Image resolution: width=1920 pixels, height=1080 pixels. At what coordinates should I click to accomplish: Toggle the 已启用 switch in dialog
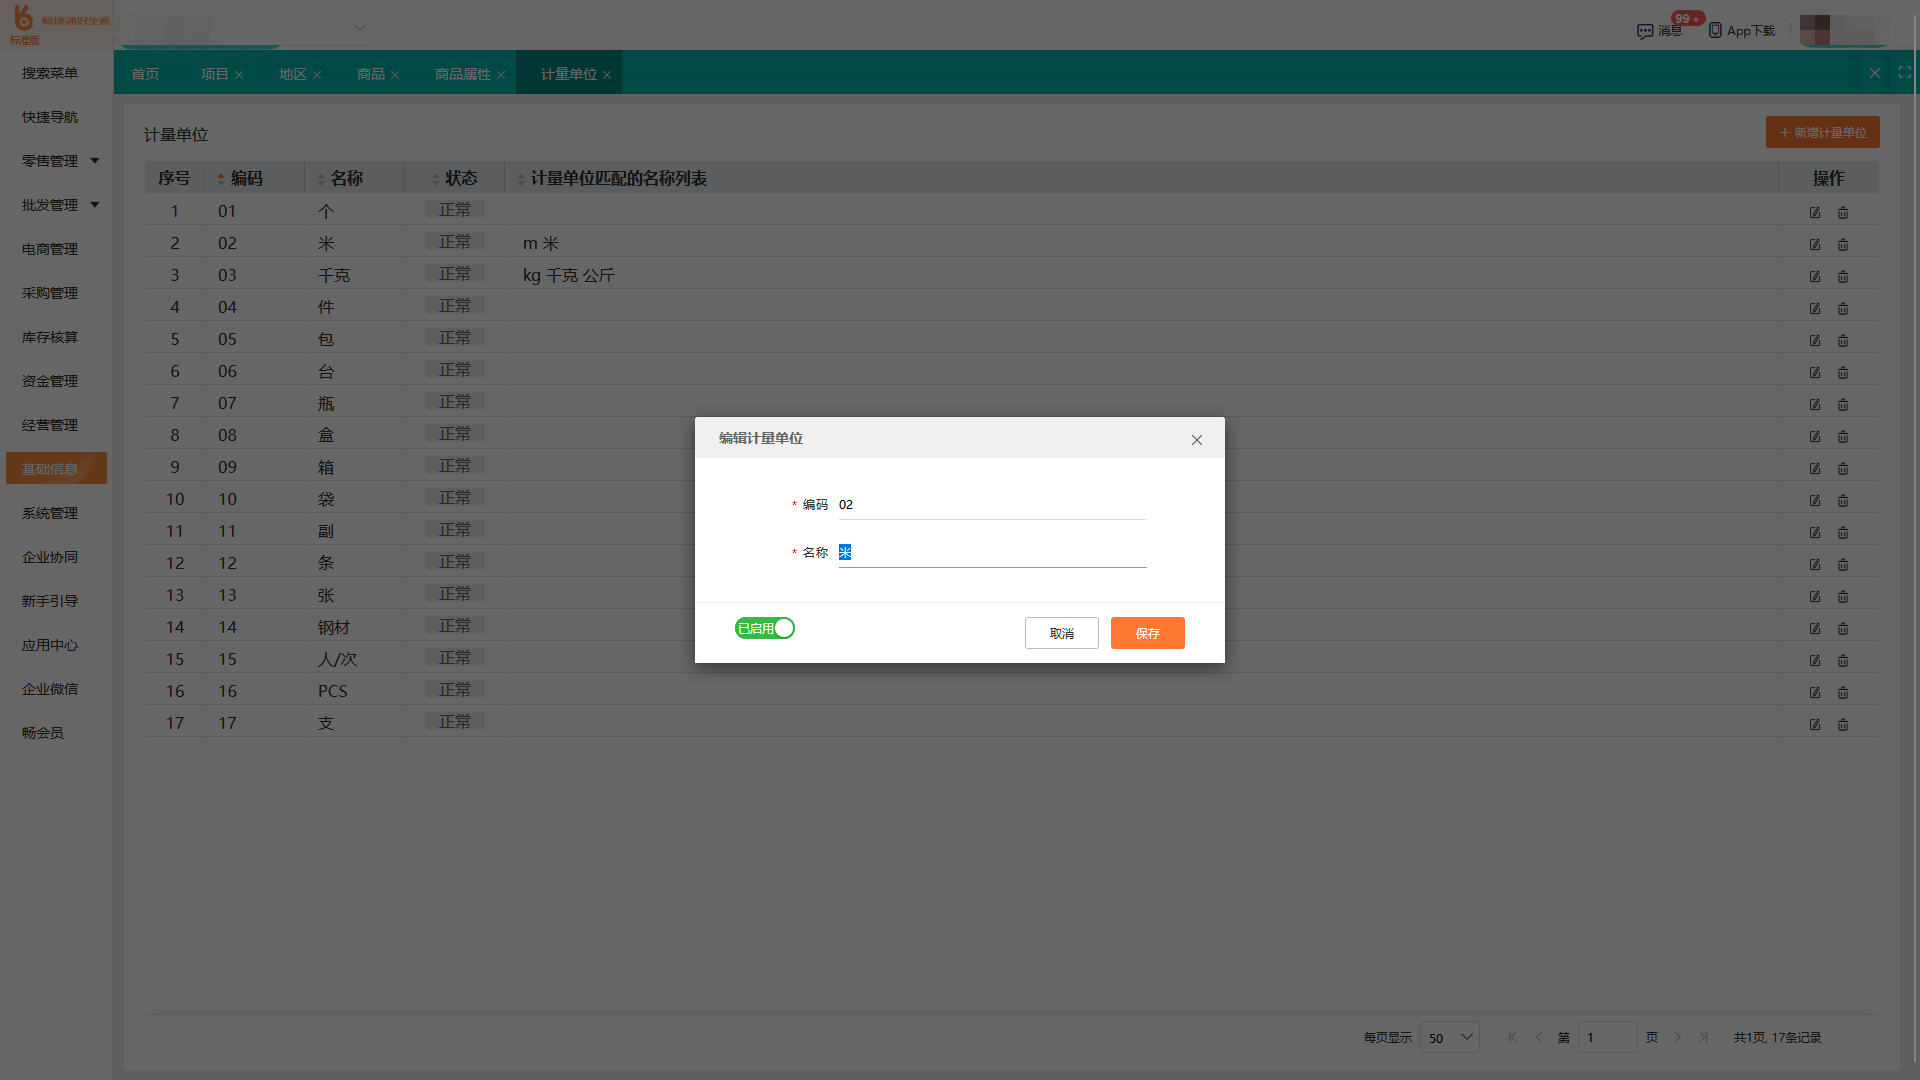pos(764,628)
